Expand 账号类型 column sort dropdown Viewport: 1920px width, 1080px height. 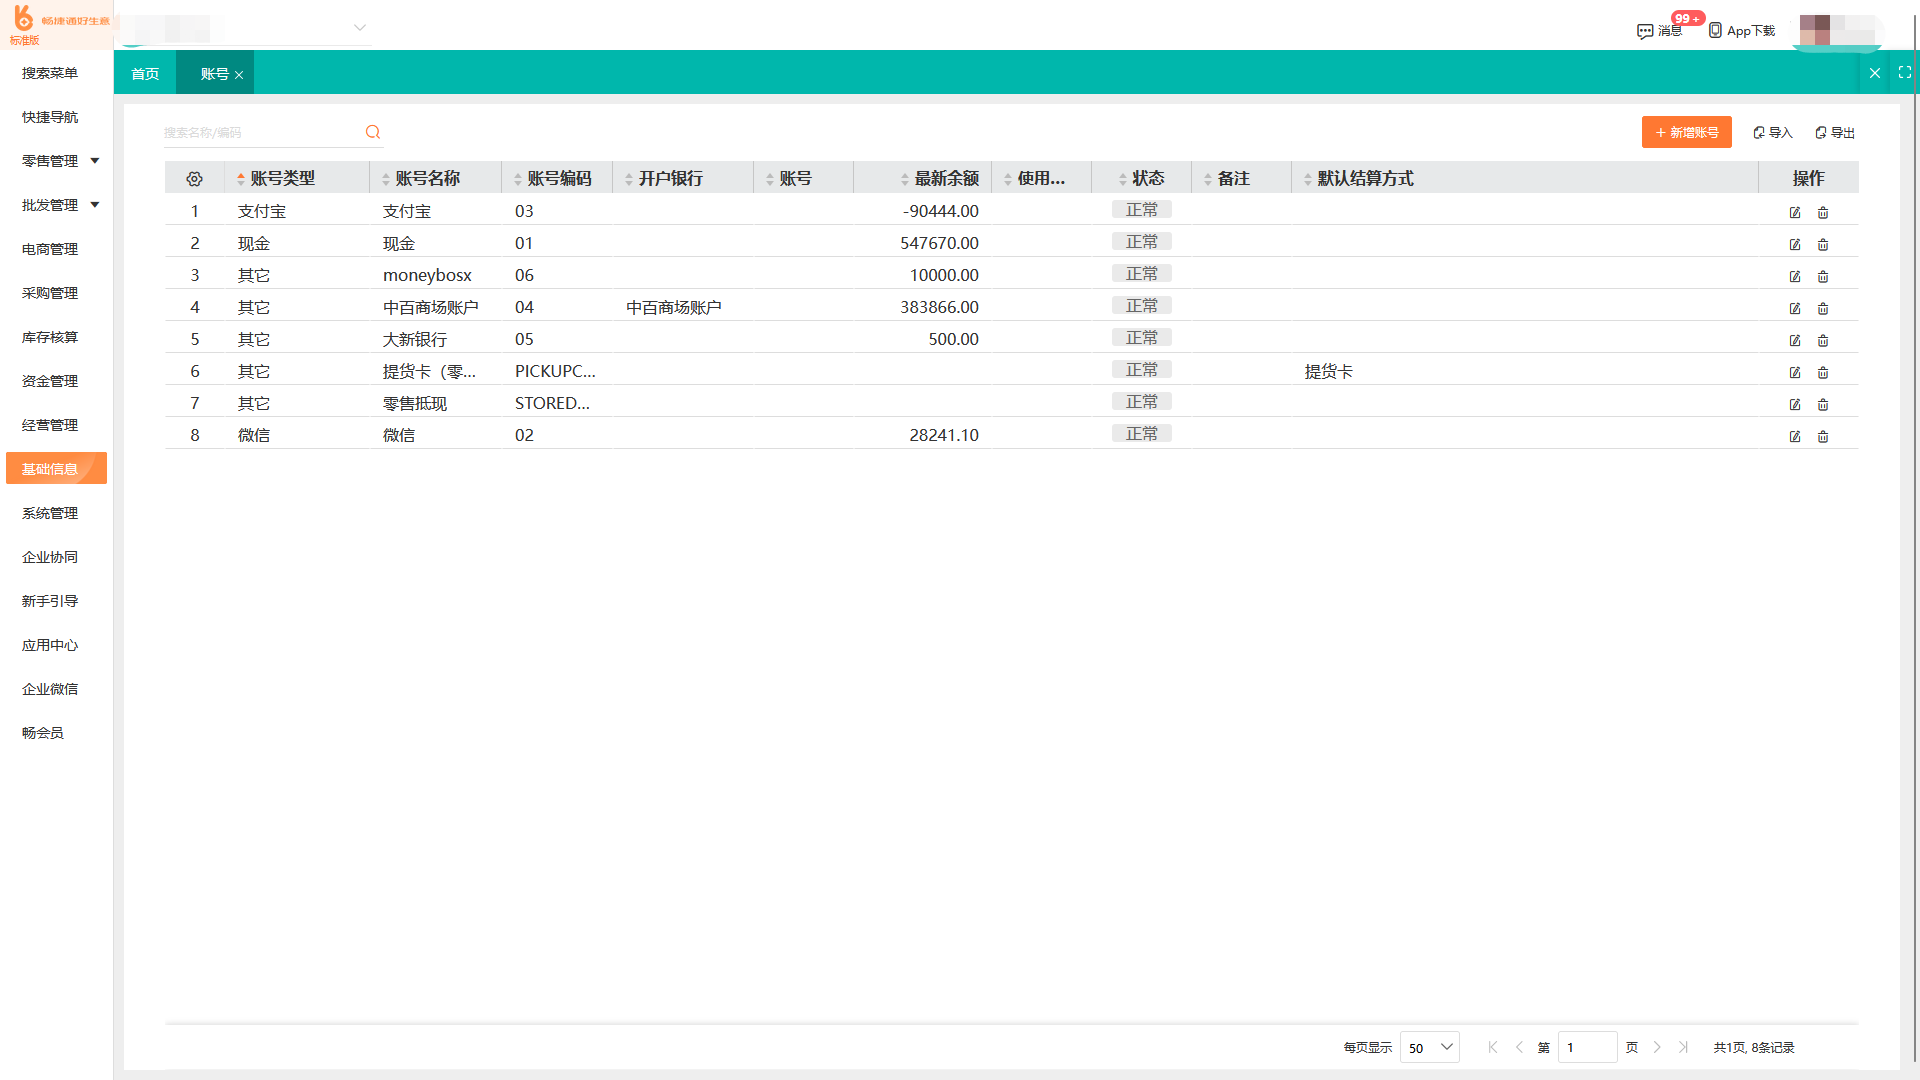[x=239, y=178]
